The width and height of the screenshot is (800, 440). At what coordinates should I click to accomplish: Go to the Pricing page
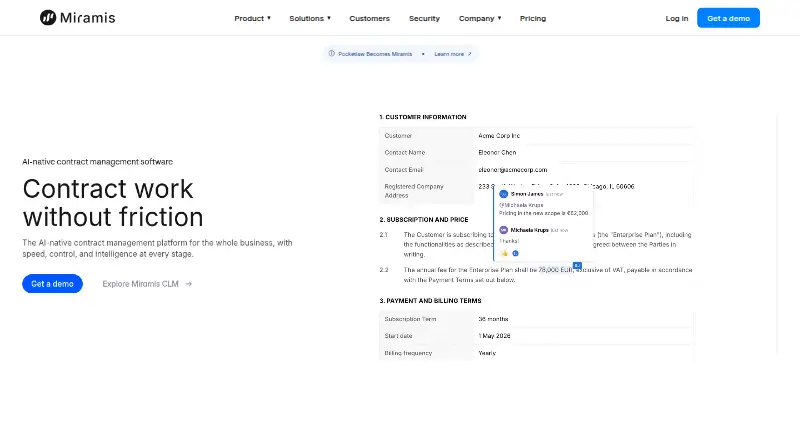(x=533, y=18)
